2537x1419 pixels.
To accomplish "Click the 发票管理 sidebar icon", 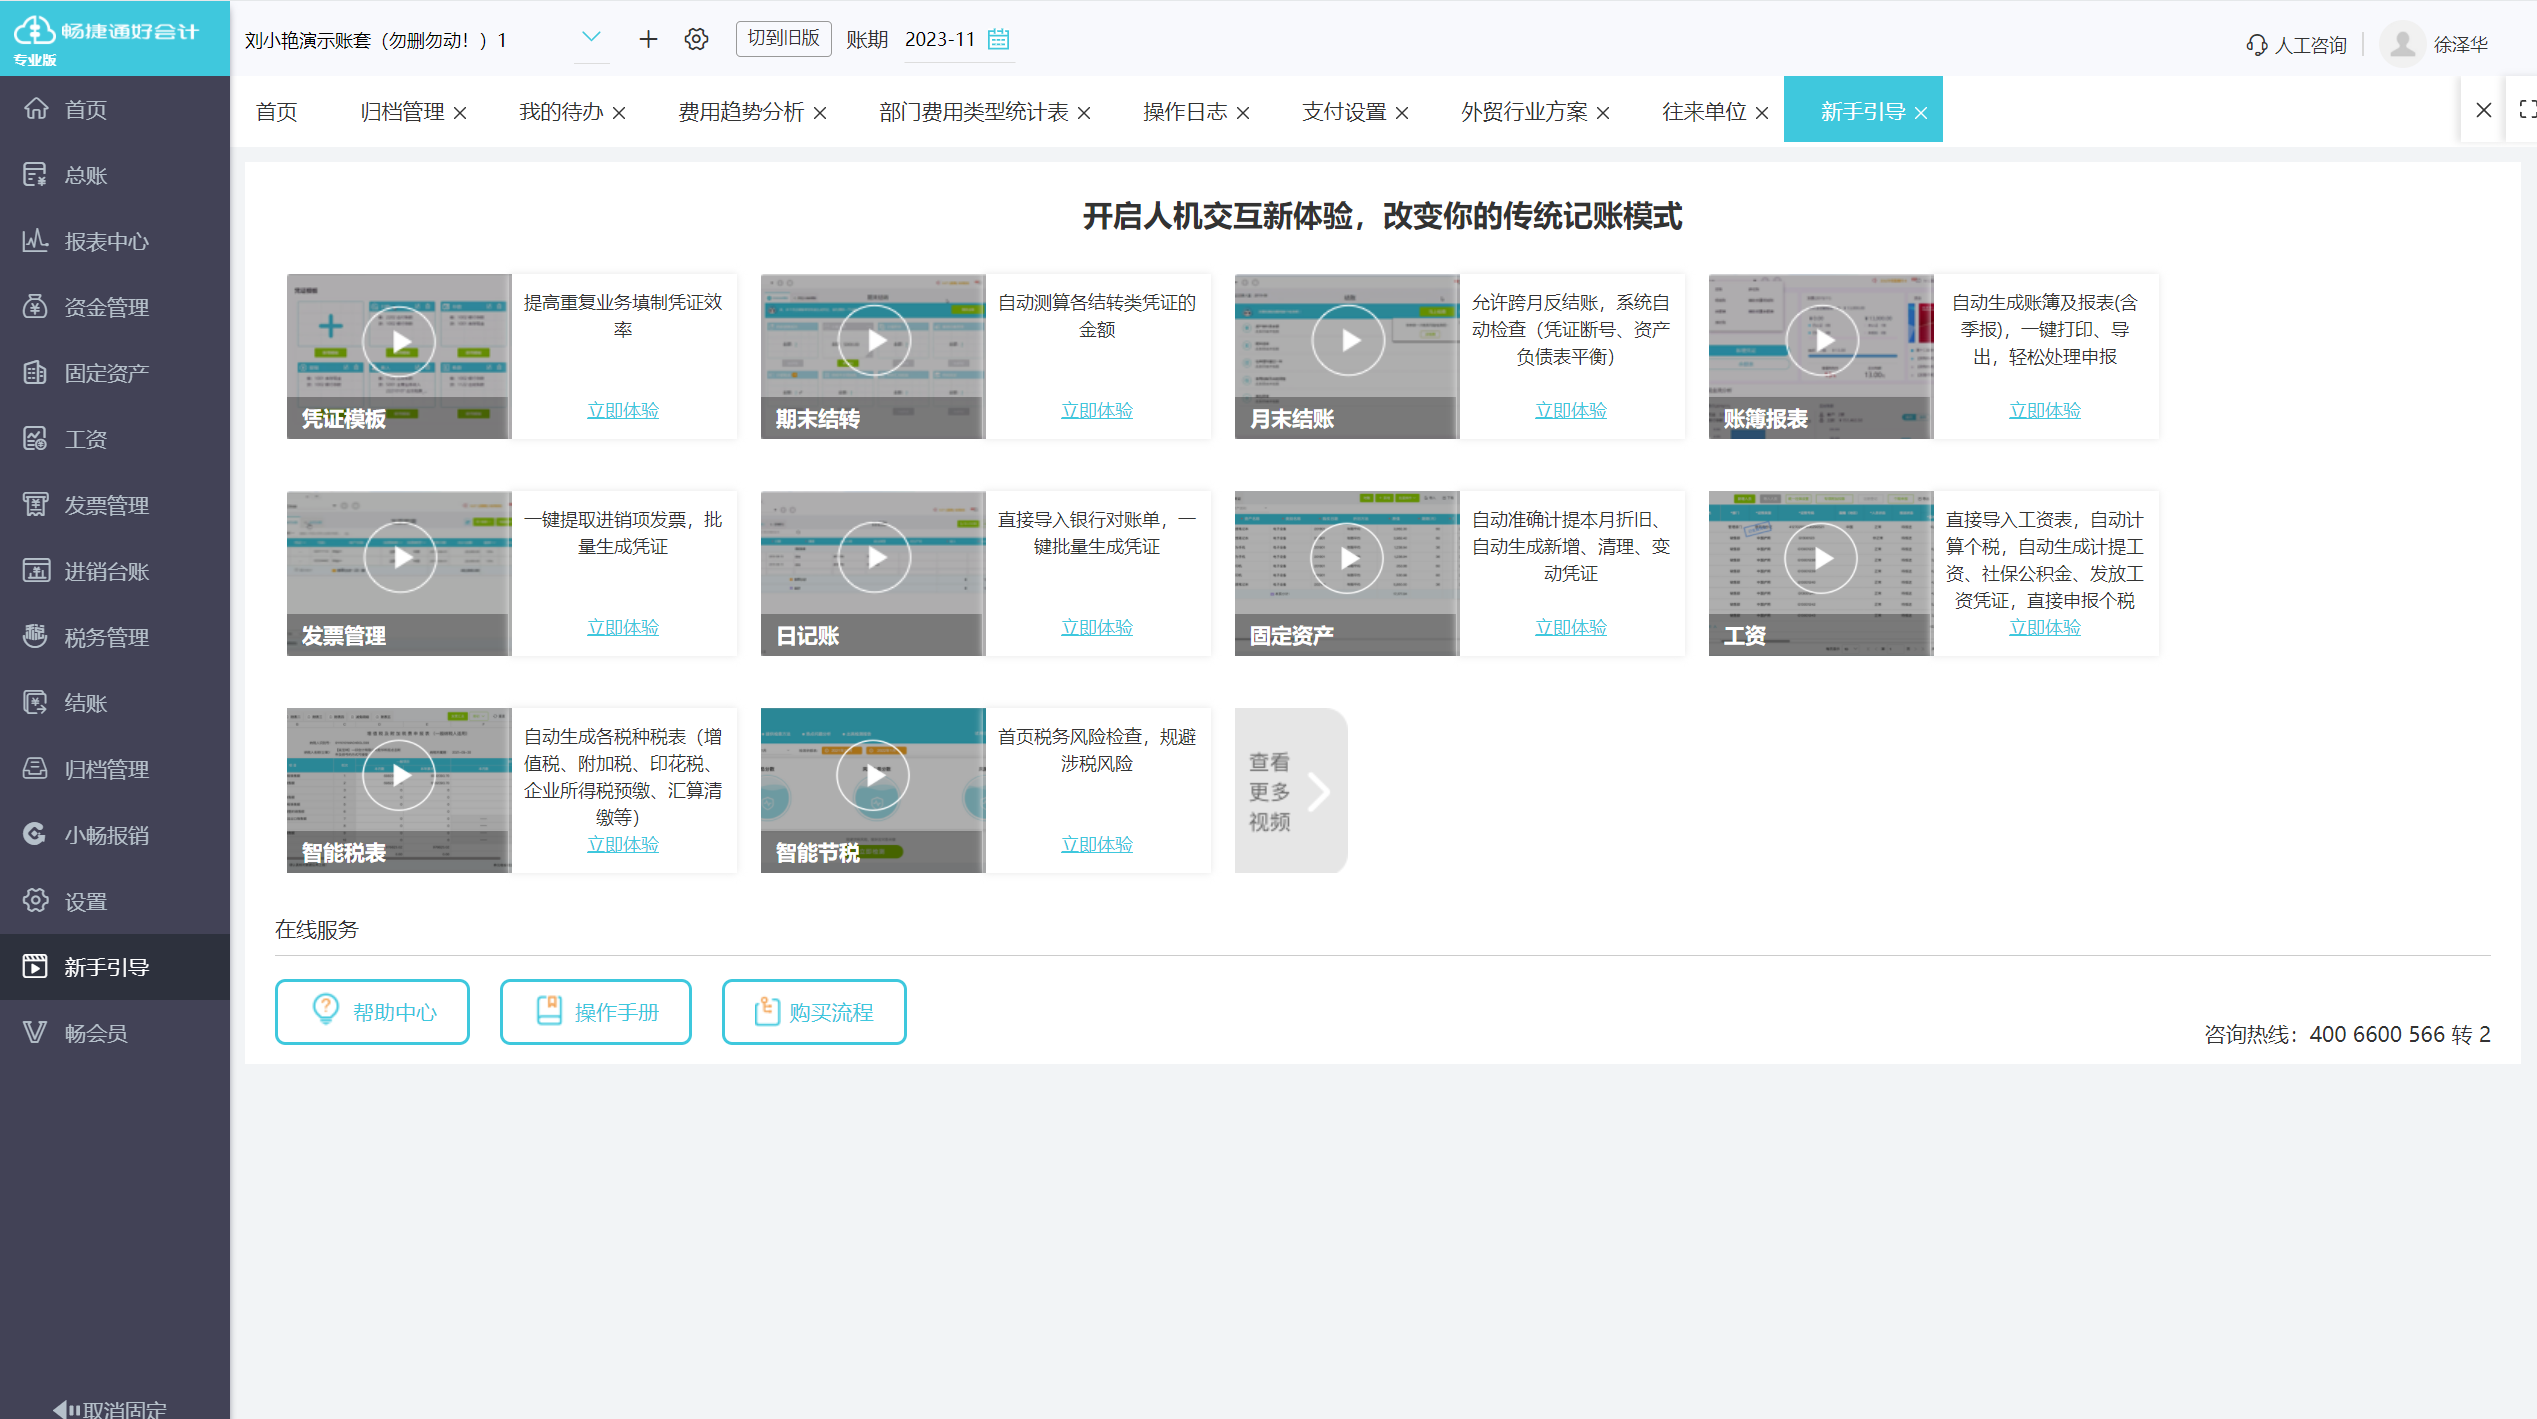I will point(113,504).
